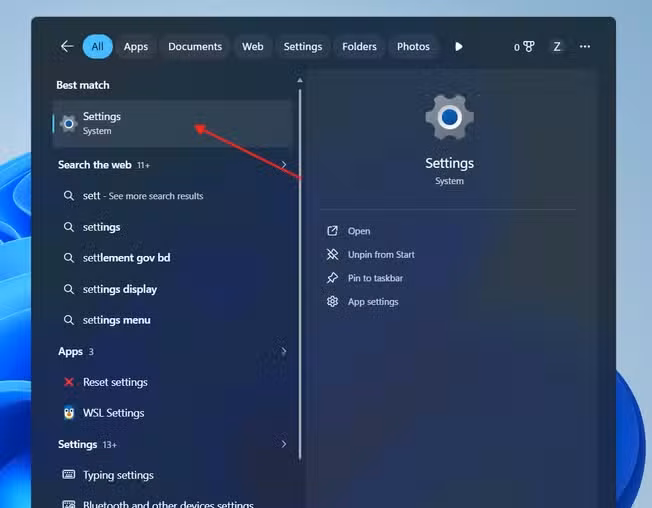Click the Unpin from Start pin icon
Screen dimensions: 652x508
tap(332, 254)
